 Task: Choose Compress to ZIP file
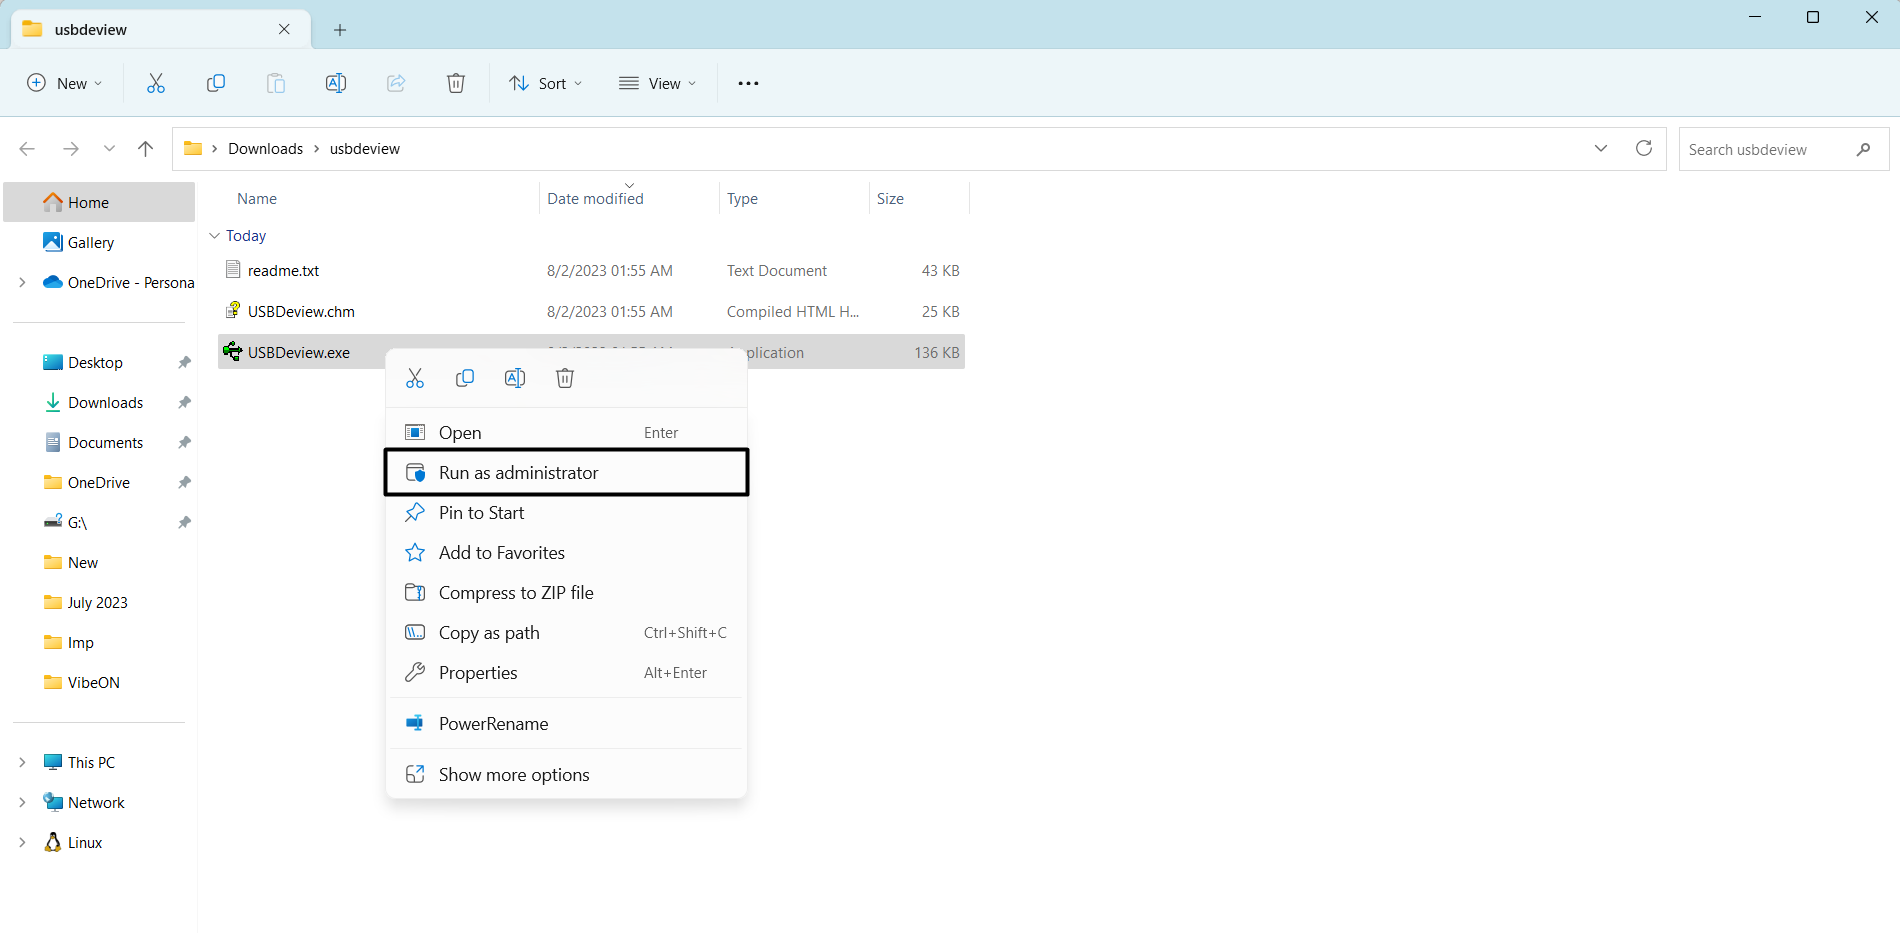pyautogui.click(x=516, y=592)
